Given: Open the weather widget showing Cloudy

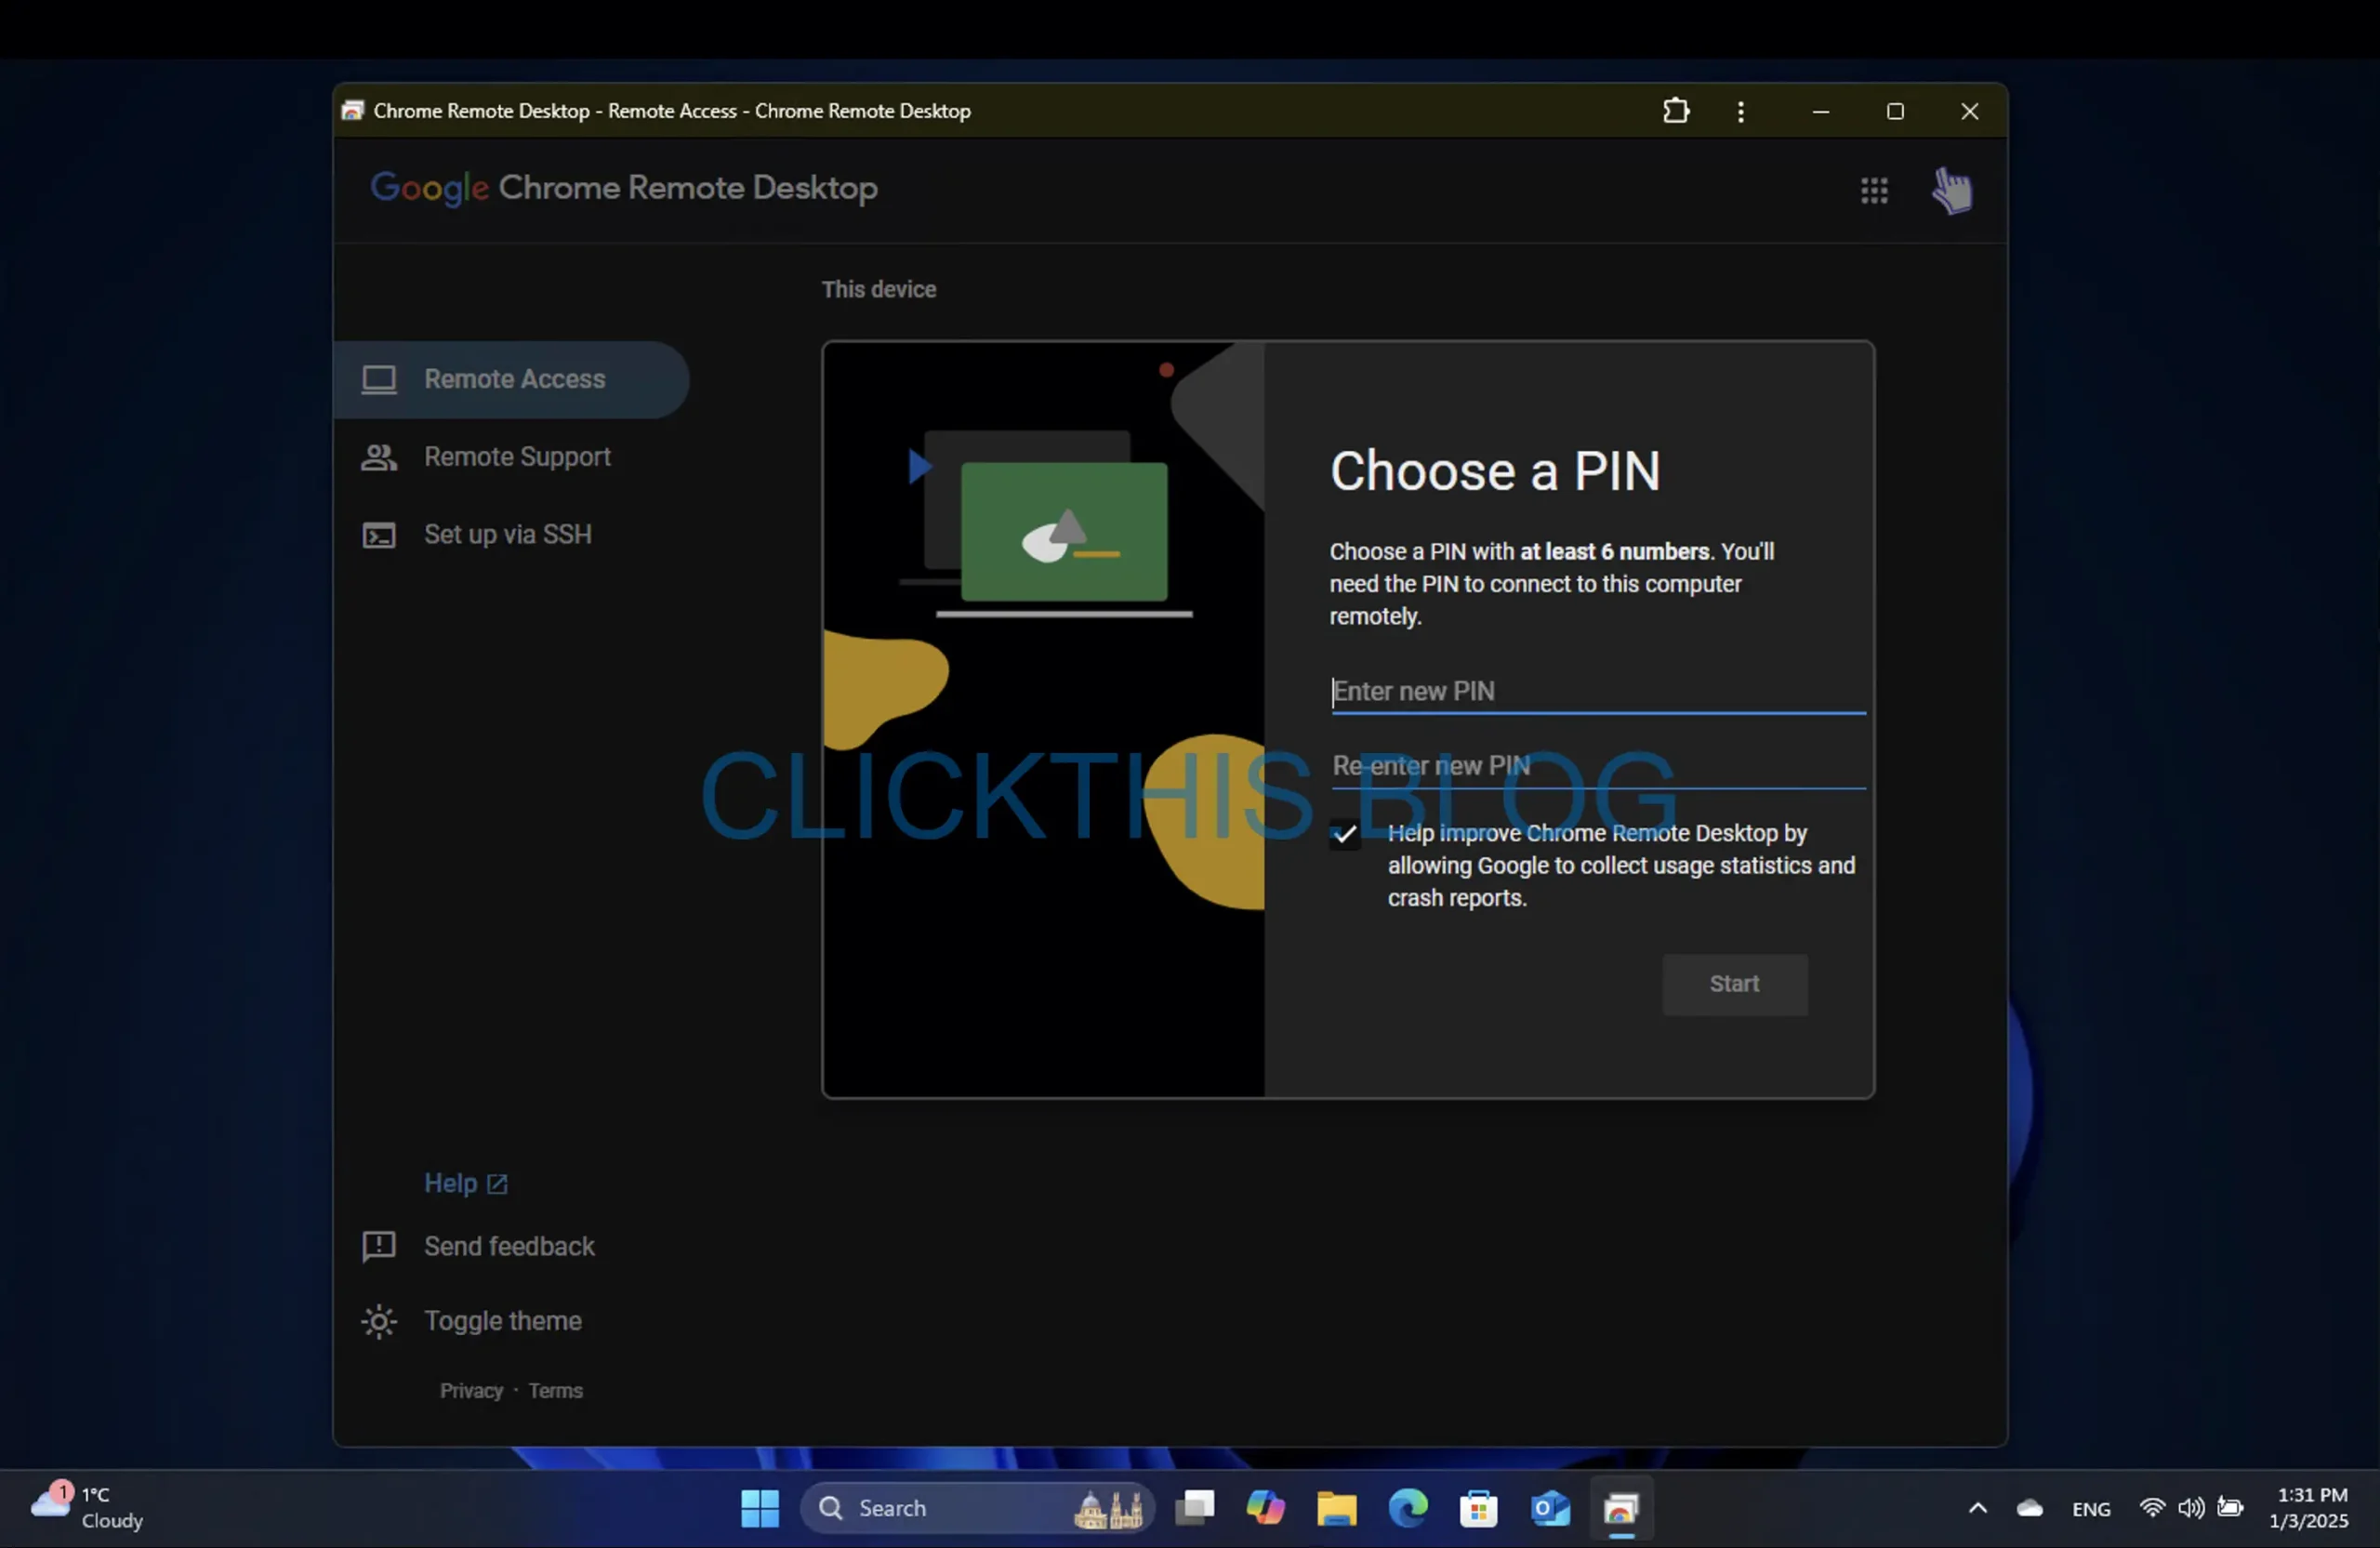Looking at the screenshot, I should tap(88, 1509).
